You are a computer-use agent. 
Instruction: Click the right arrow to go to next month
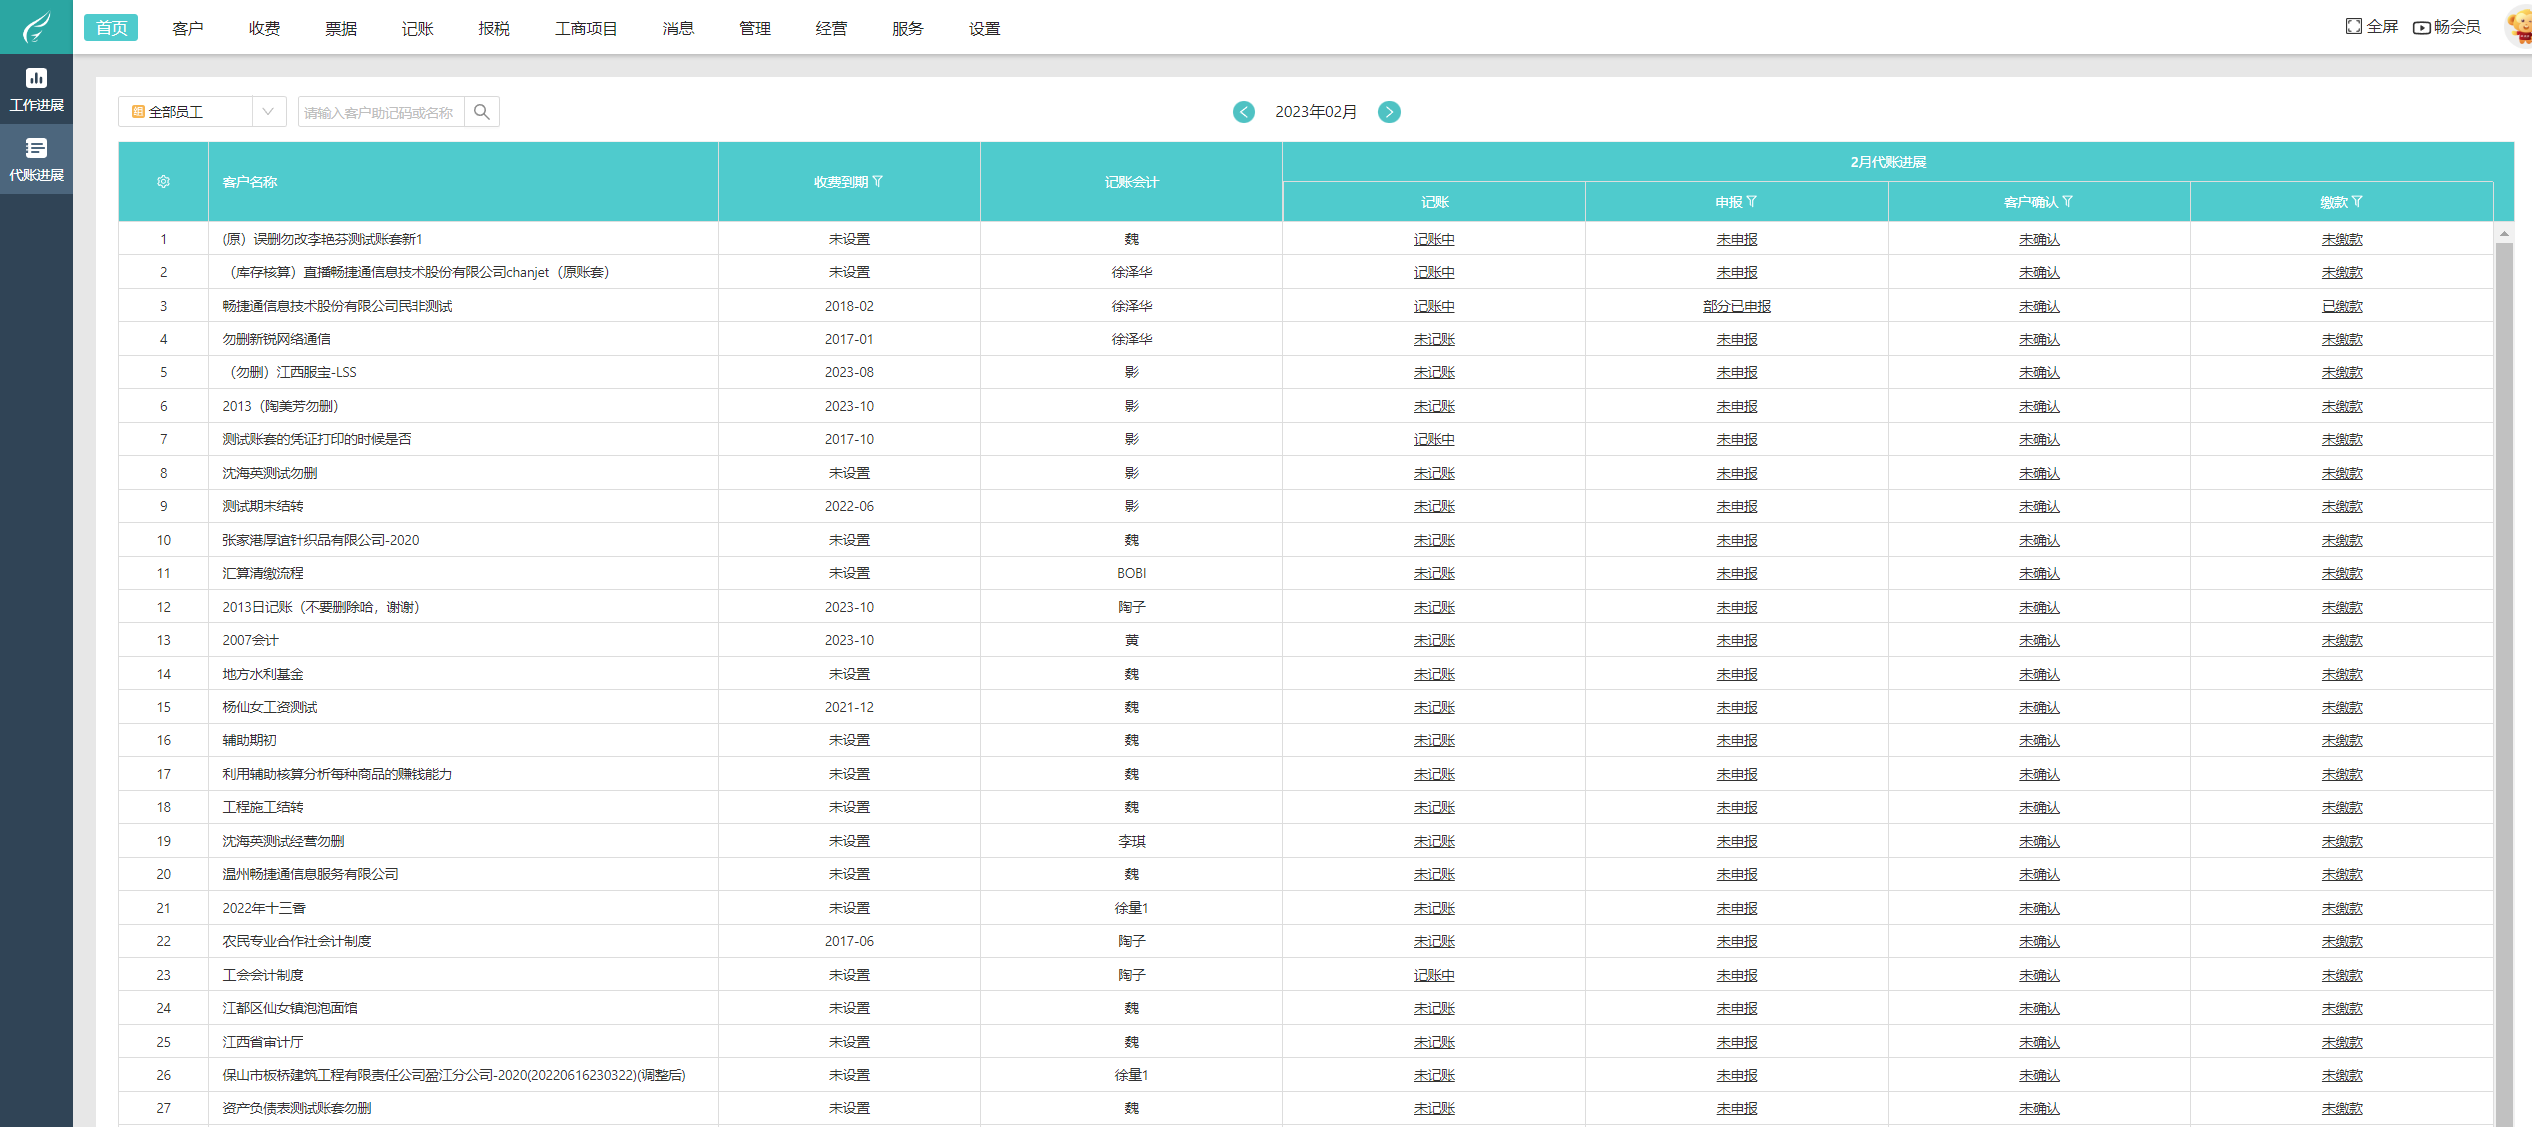tap(1392, 111)
